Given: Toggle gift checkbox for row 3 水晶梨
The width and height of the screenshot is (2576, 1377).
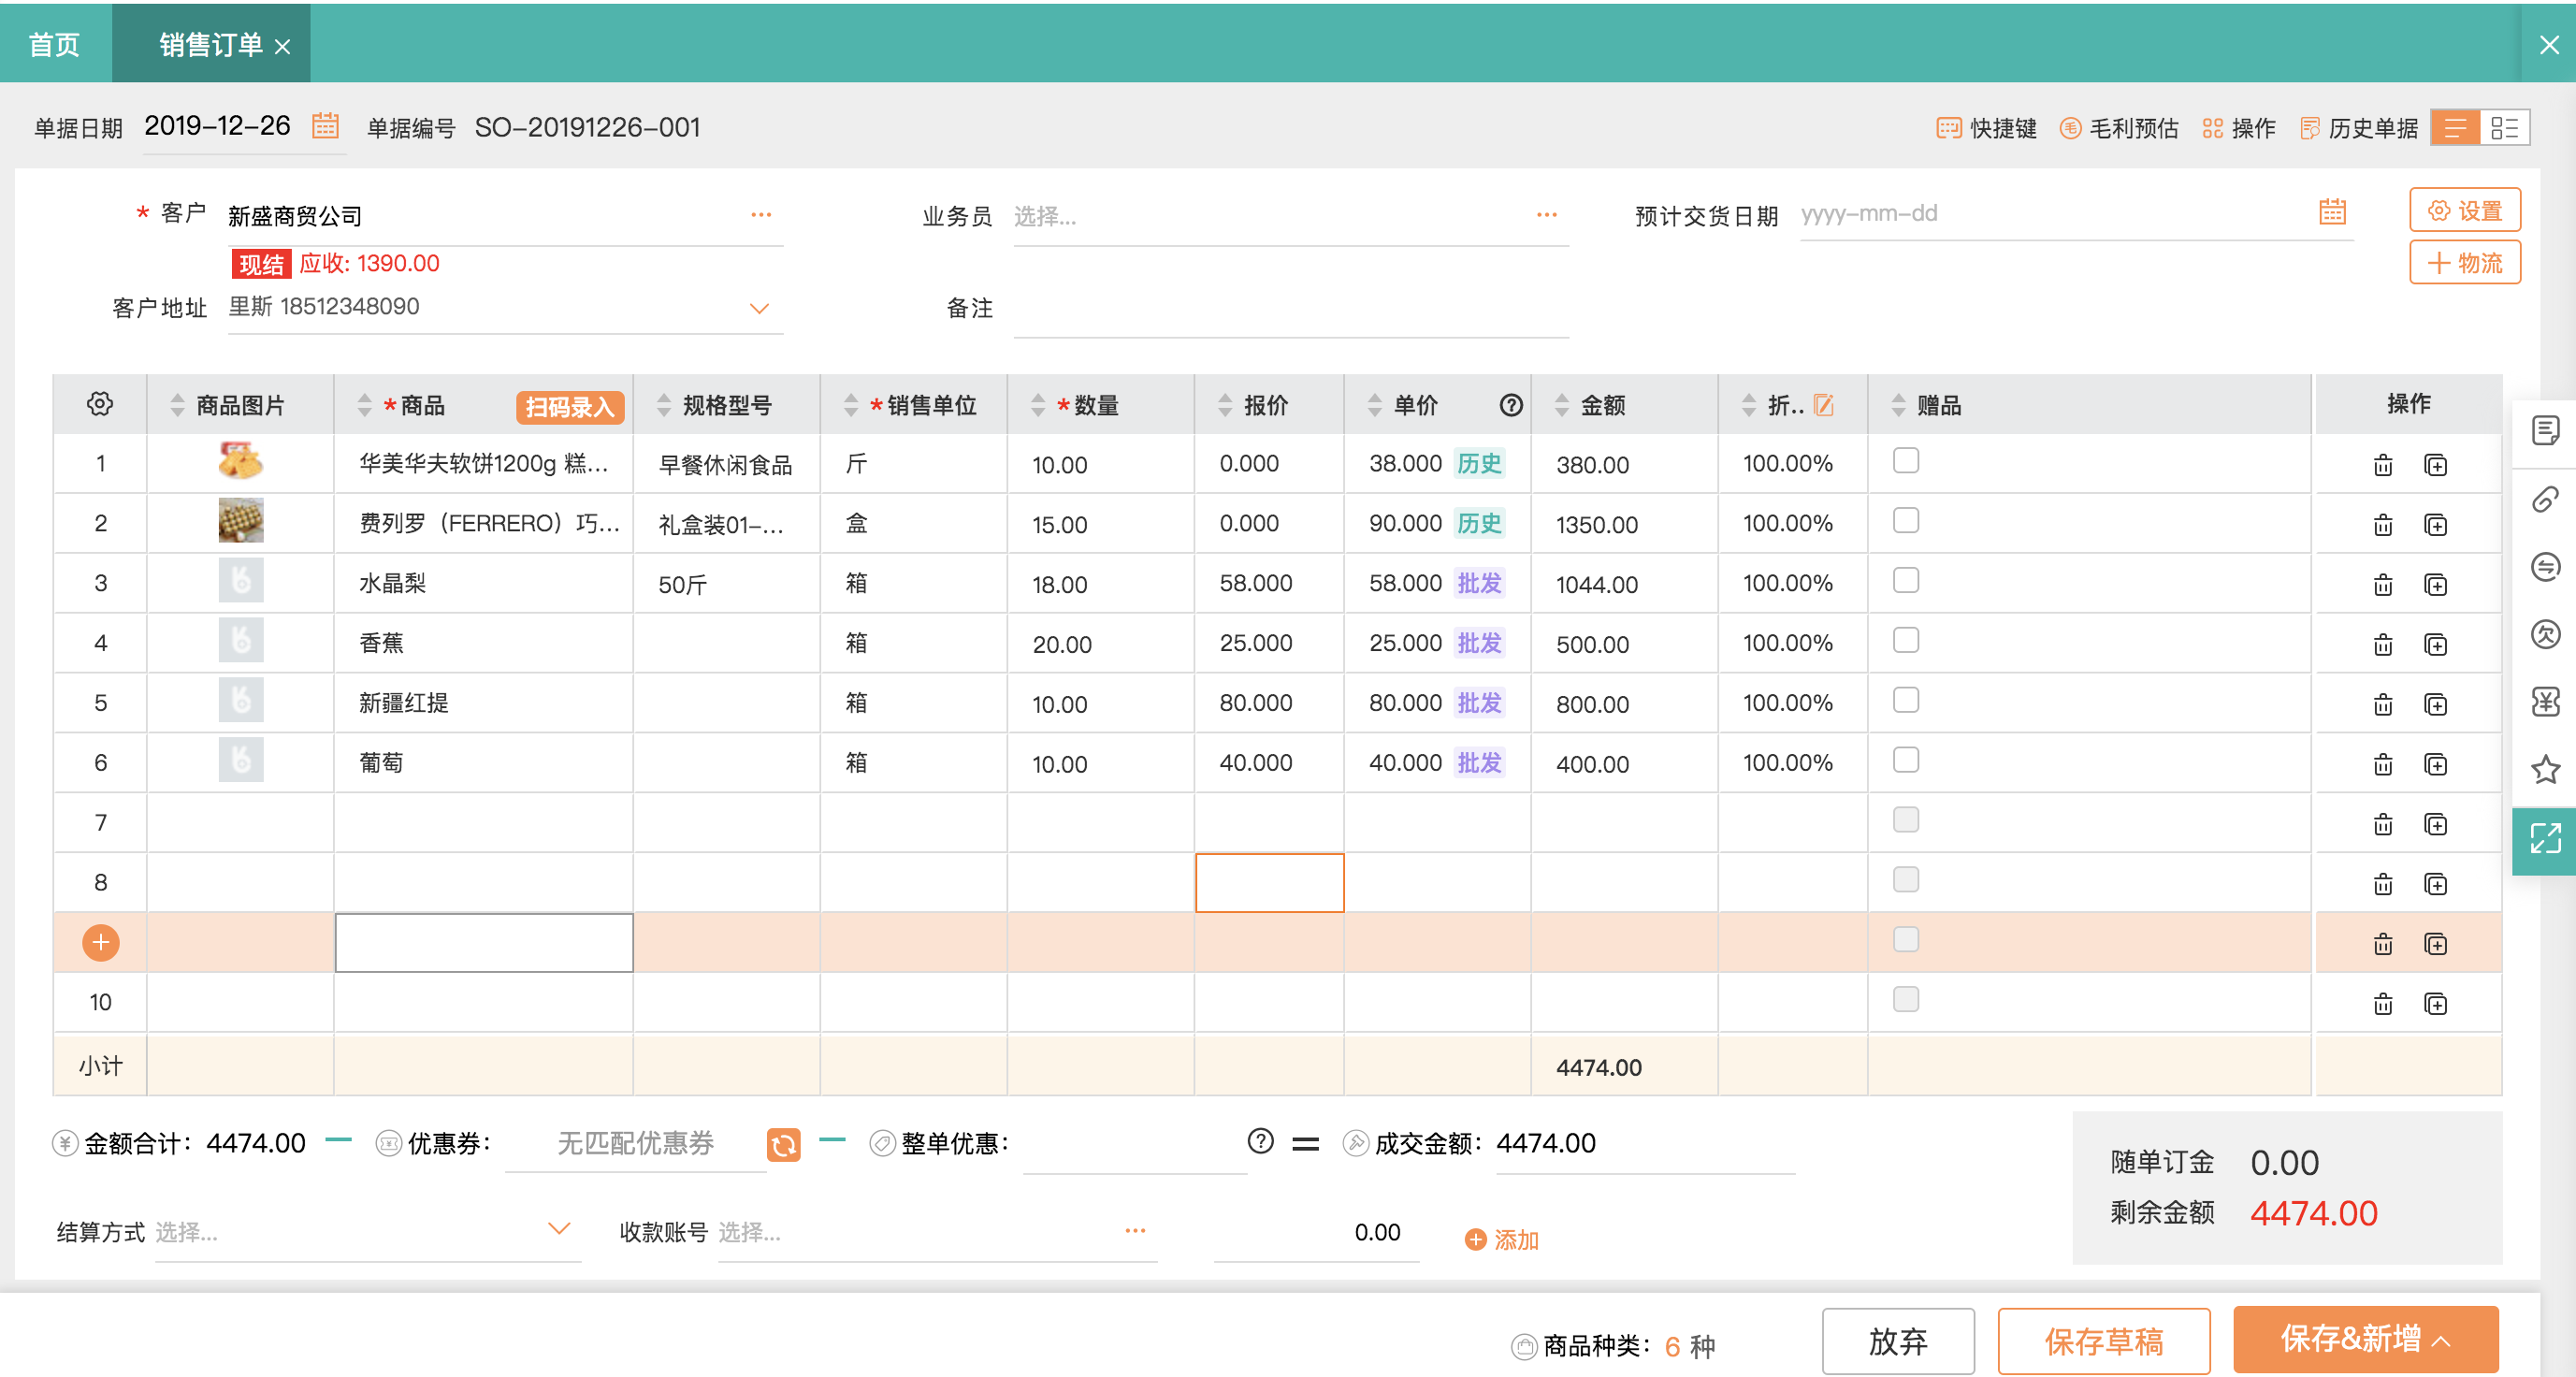Looking at the screenshot, I should point(1910,583).
